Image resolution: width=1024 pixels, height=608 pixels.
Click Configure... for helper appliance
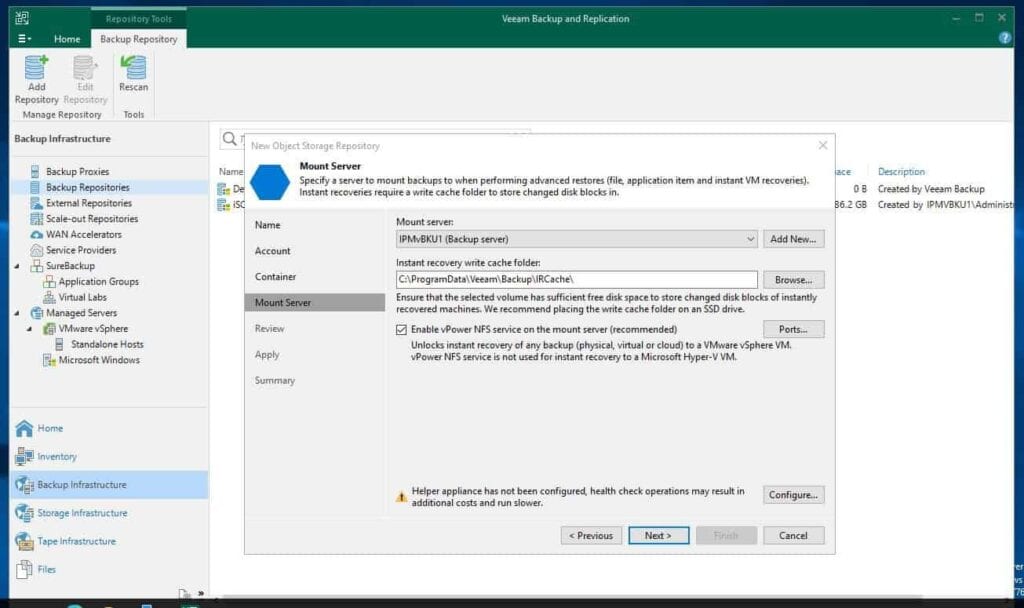793,495
